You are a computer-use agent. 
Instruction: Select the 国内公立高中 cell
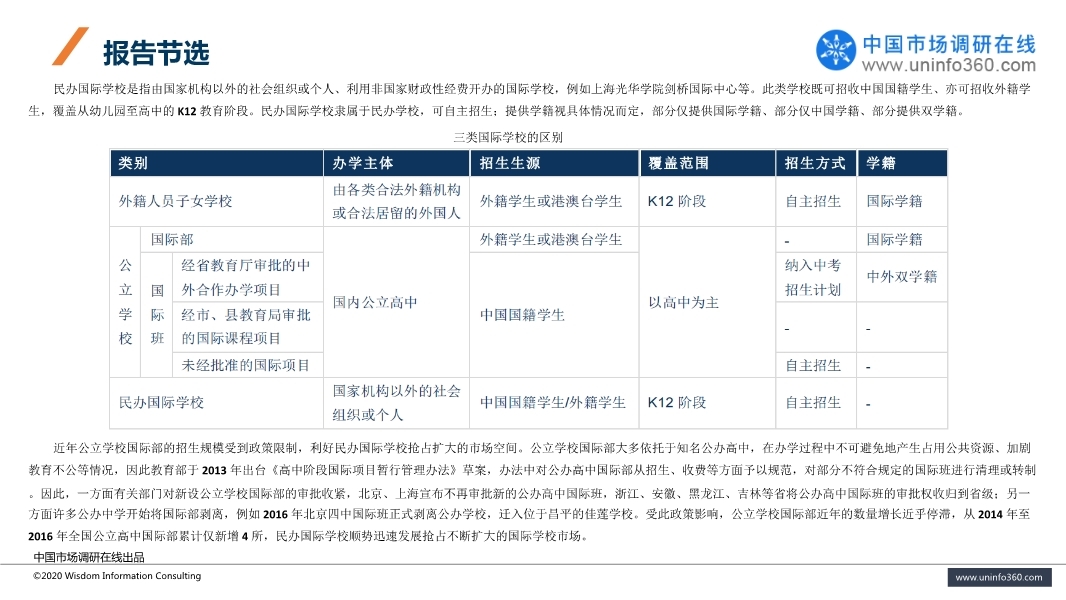click(375, 302)
